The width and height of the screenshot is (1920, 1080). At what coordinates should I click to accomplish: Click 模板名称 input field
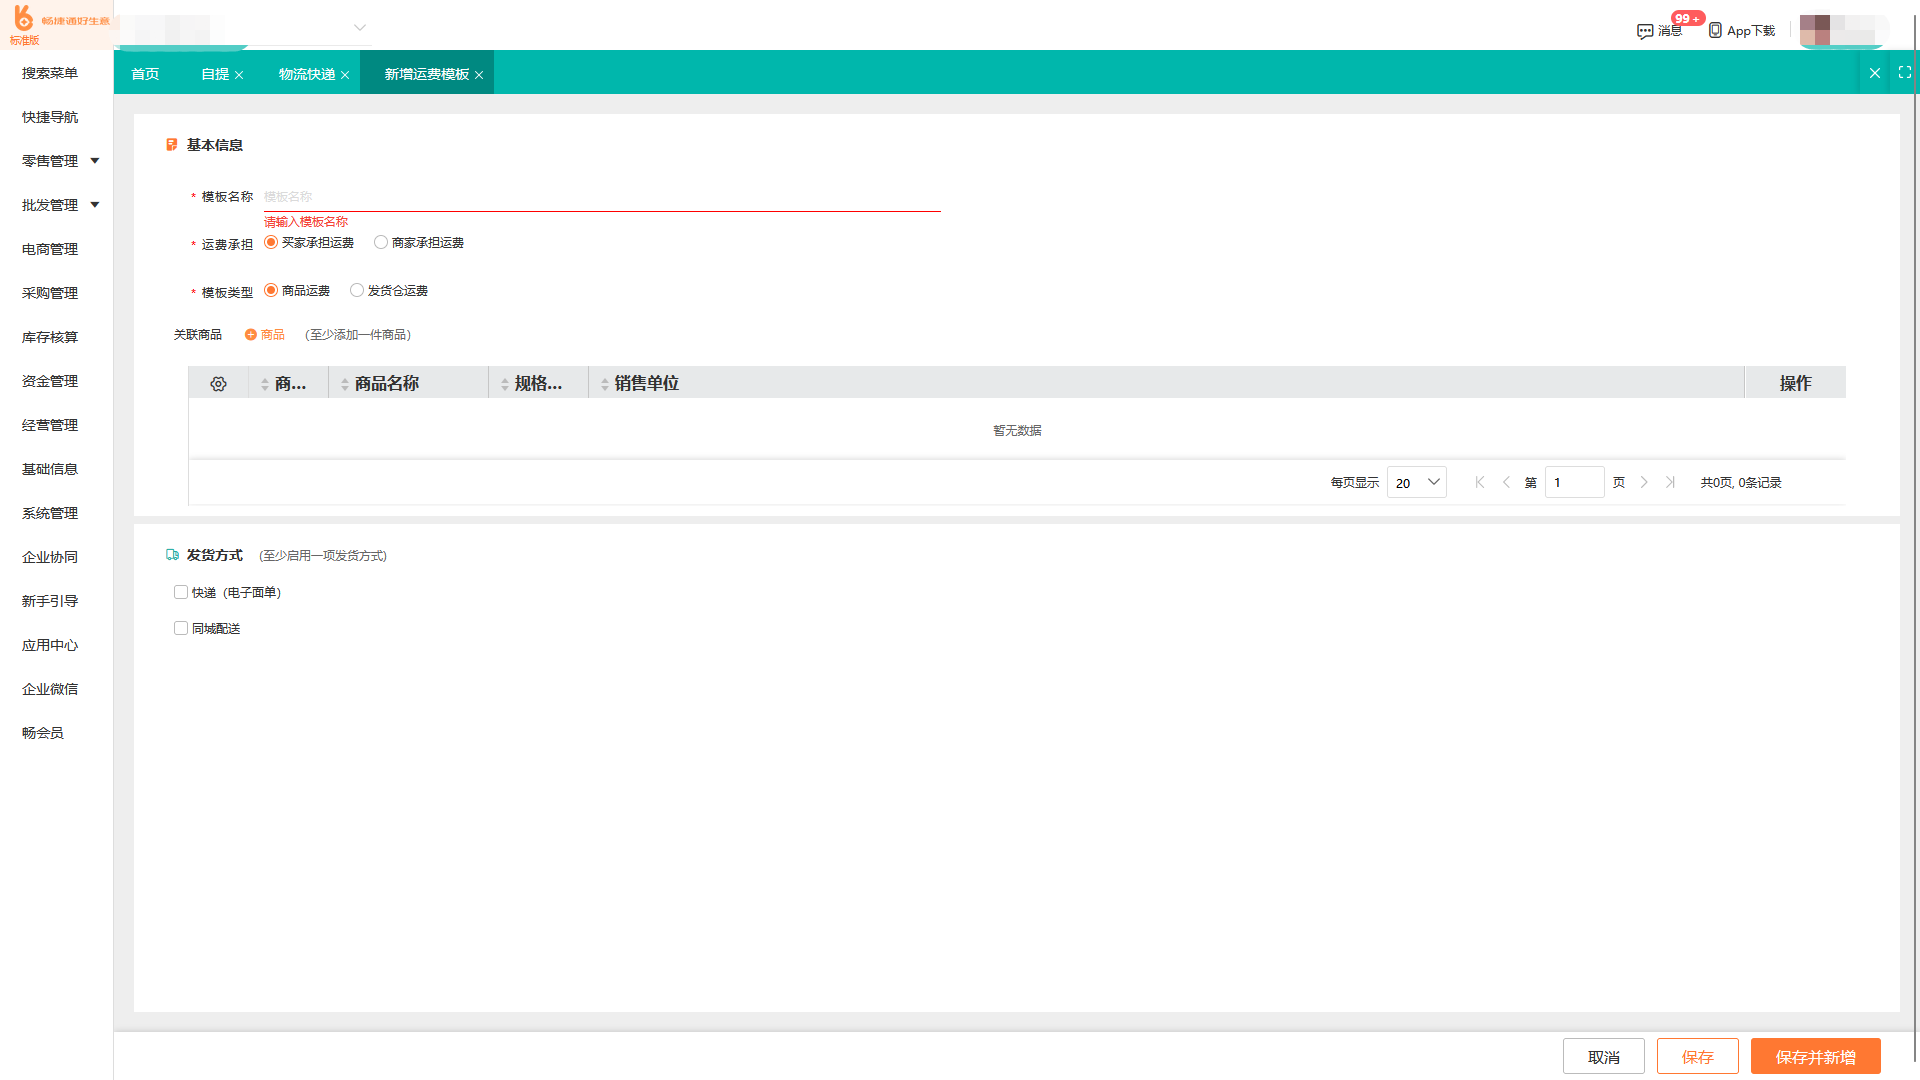pyautogui.click(x=600, y=195)
